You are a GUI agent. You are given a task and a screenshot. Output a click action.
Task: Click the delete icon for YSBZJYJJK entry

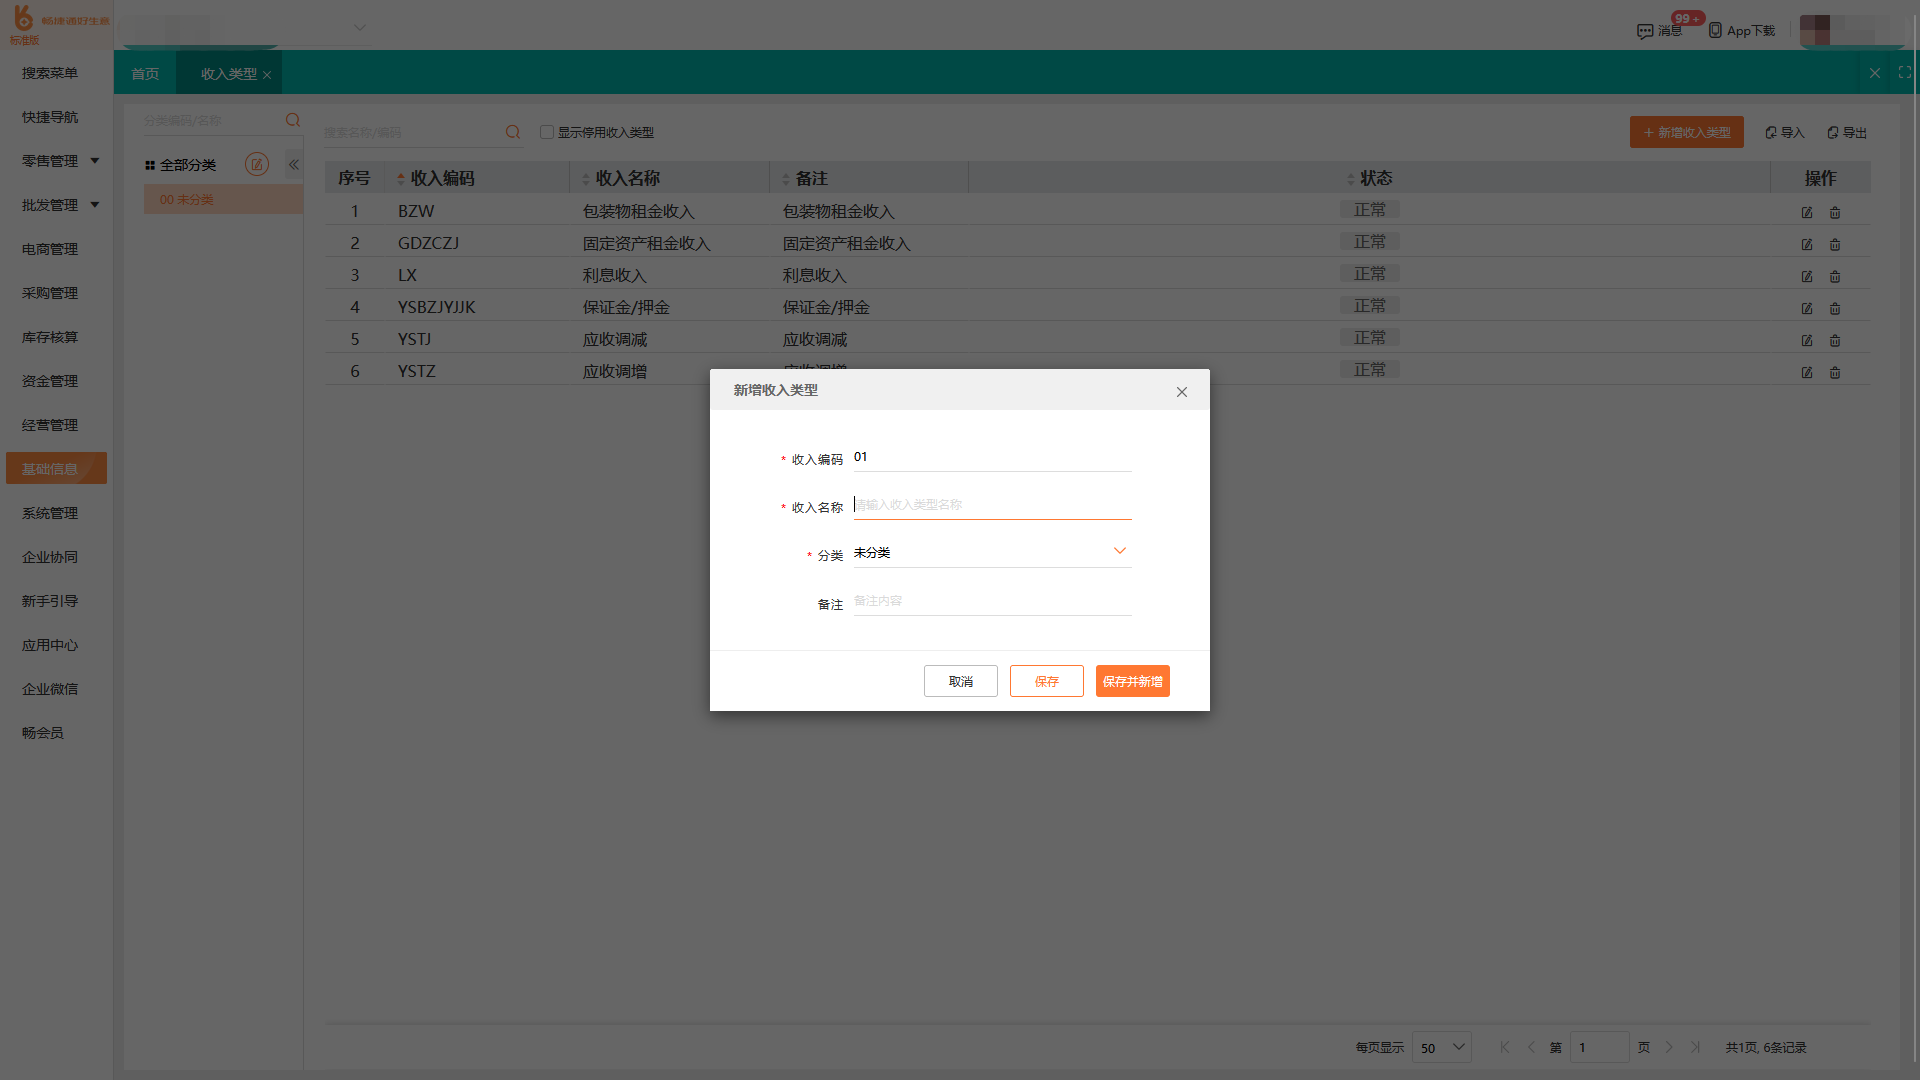point(1834,307)
